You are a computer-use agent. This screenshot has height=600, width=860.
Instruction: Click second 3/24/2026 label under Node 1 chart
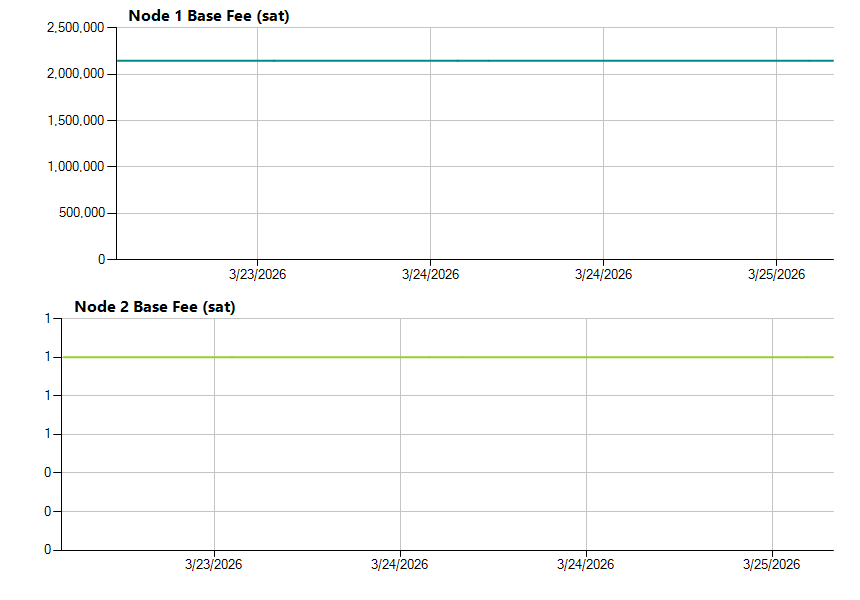pos(603,275)
